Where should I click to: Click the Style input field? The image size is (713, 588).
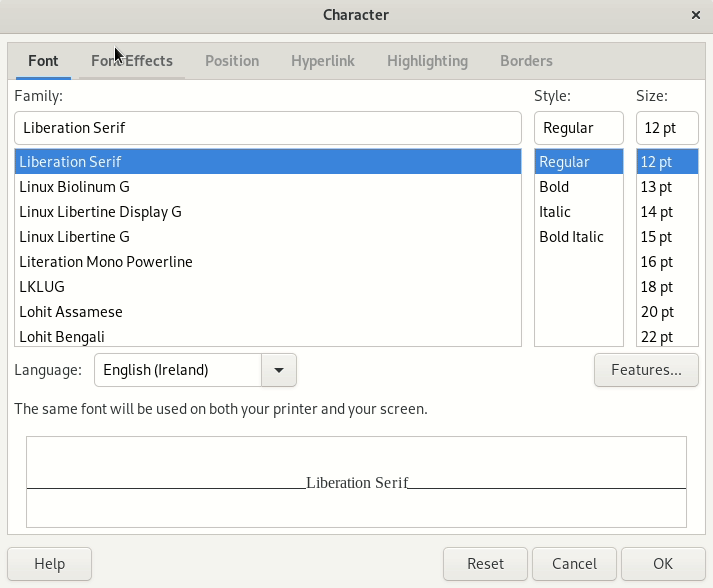click(578, 128)
